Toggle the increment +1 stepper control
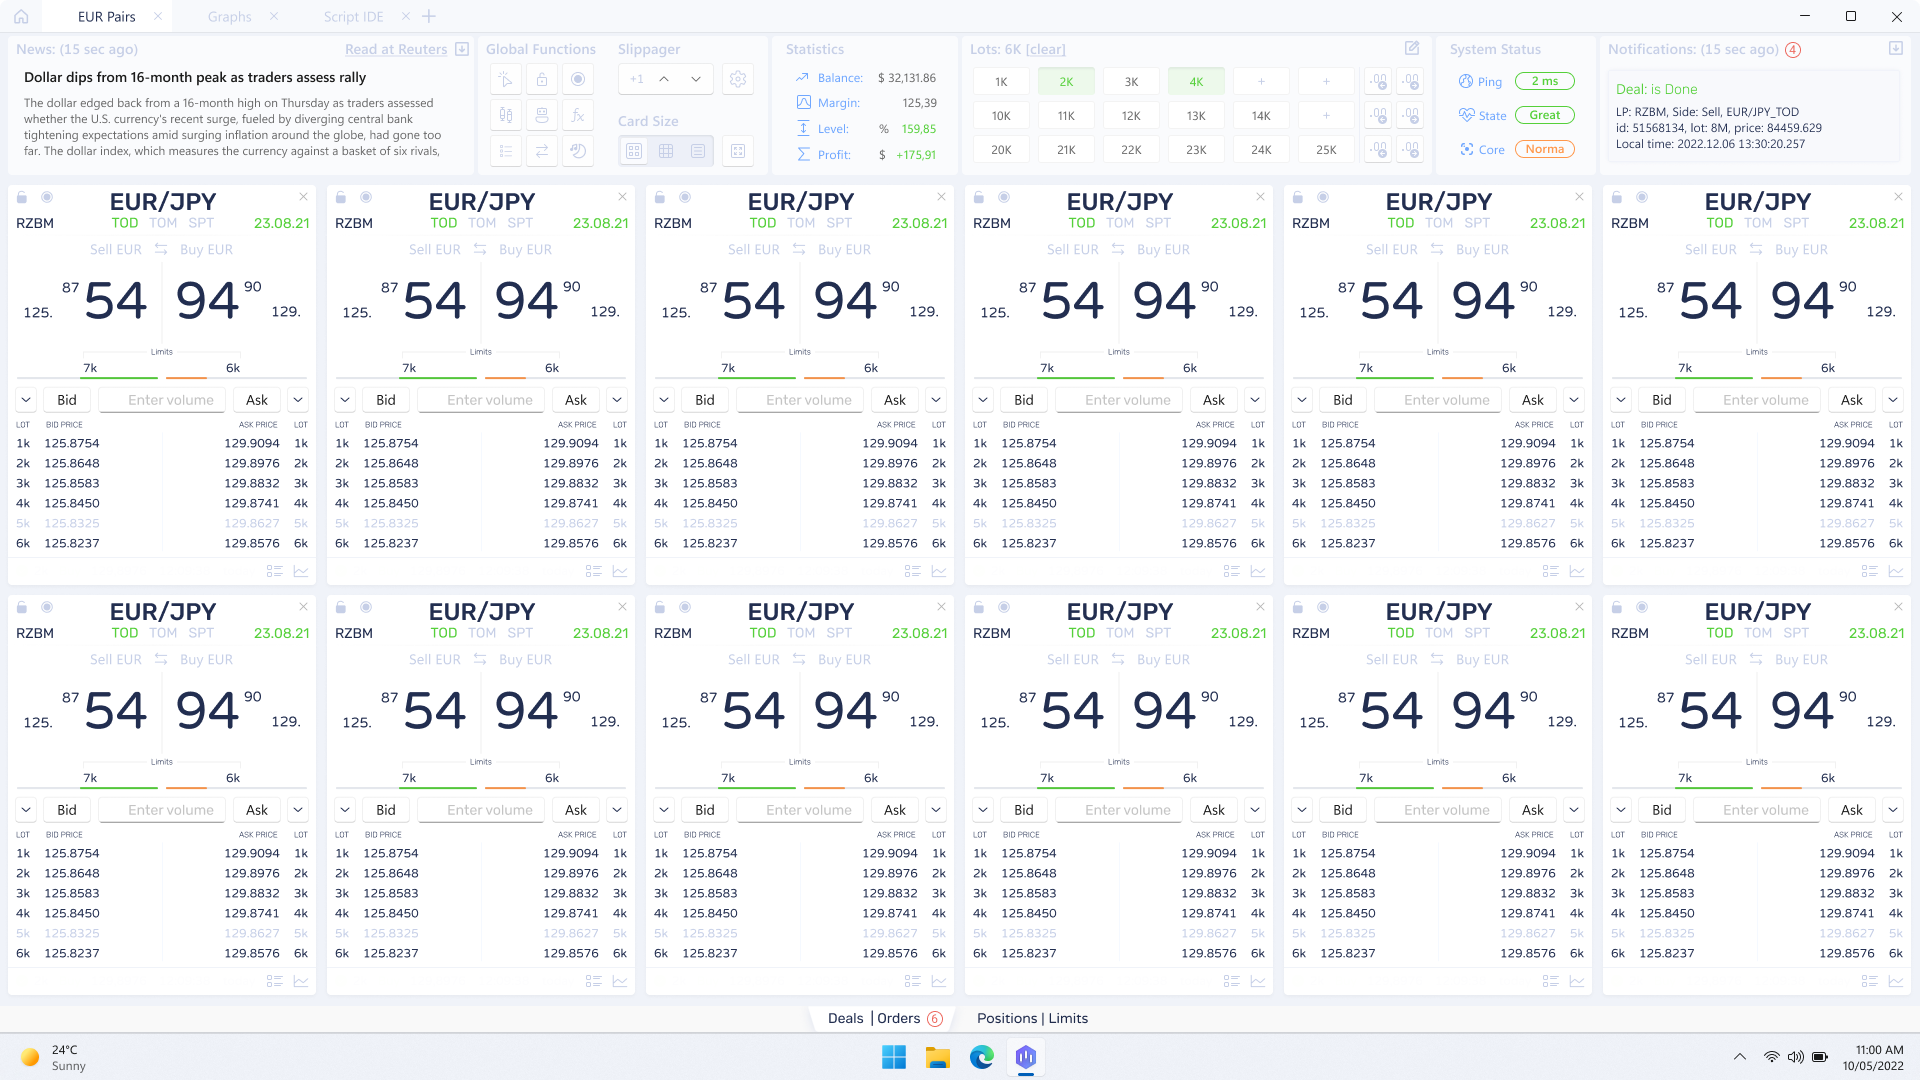1920x1080 pixels. click(637, 79)
